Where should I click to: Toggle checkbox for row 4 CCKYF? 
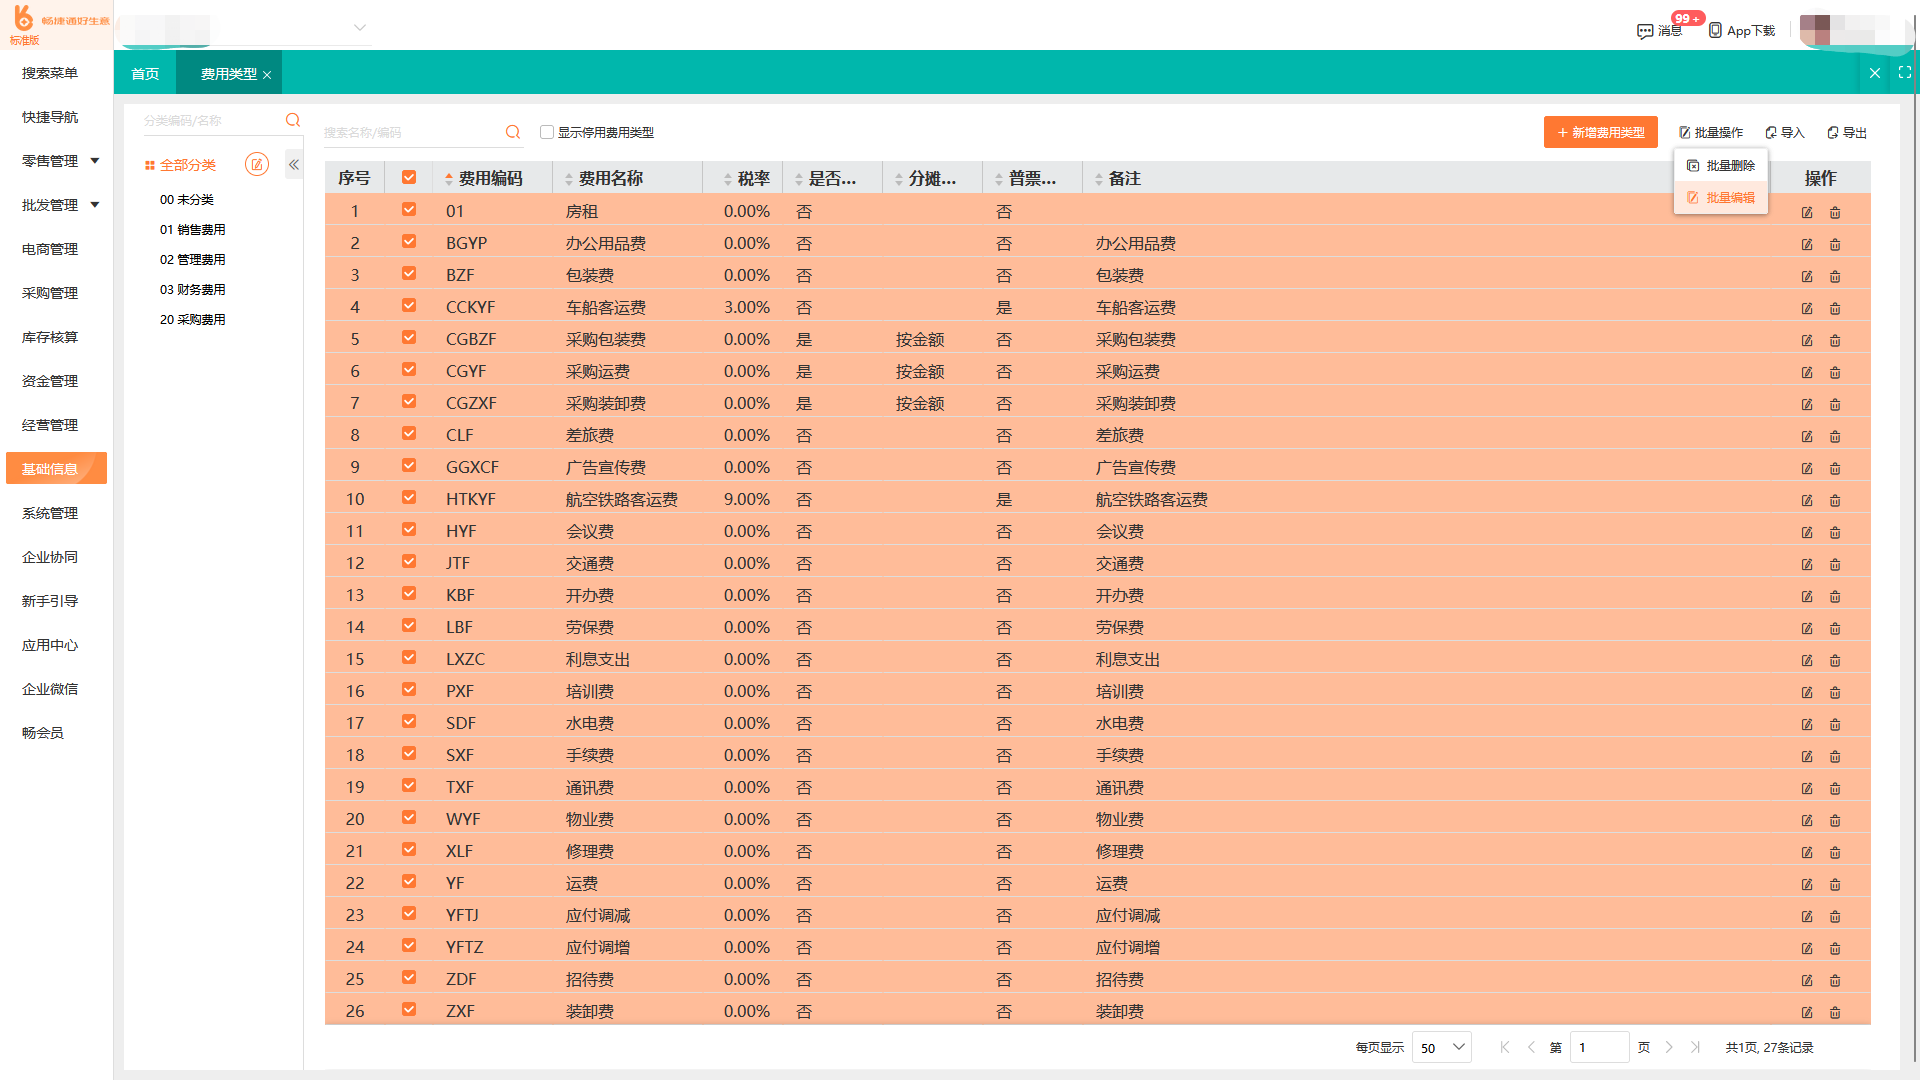tap(409, 307)
